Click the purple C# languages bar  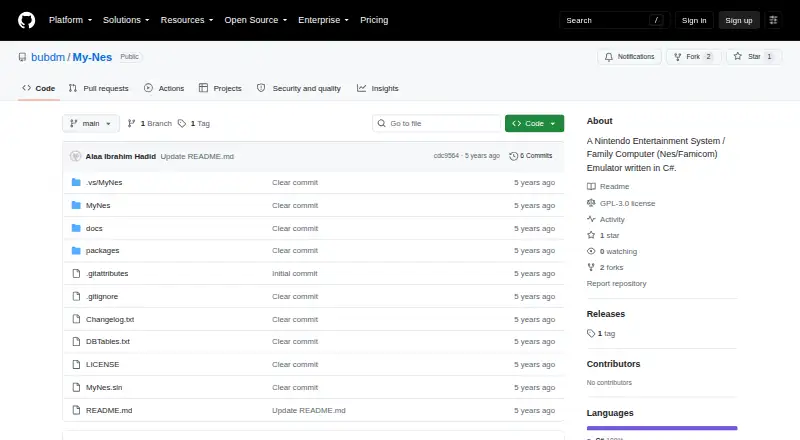pyautogui.click(x=662, y=428)
